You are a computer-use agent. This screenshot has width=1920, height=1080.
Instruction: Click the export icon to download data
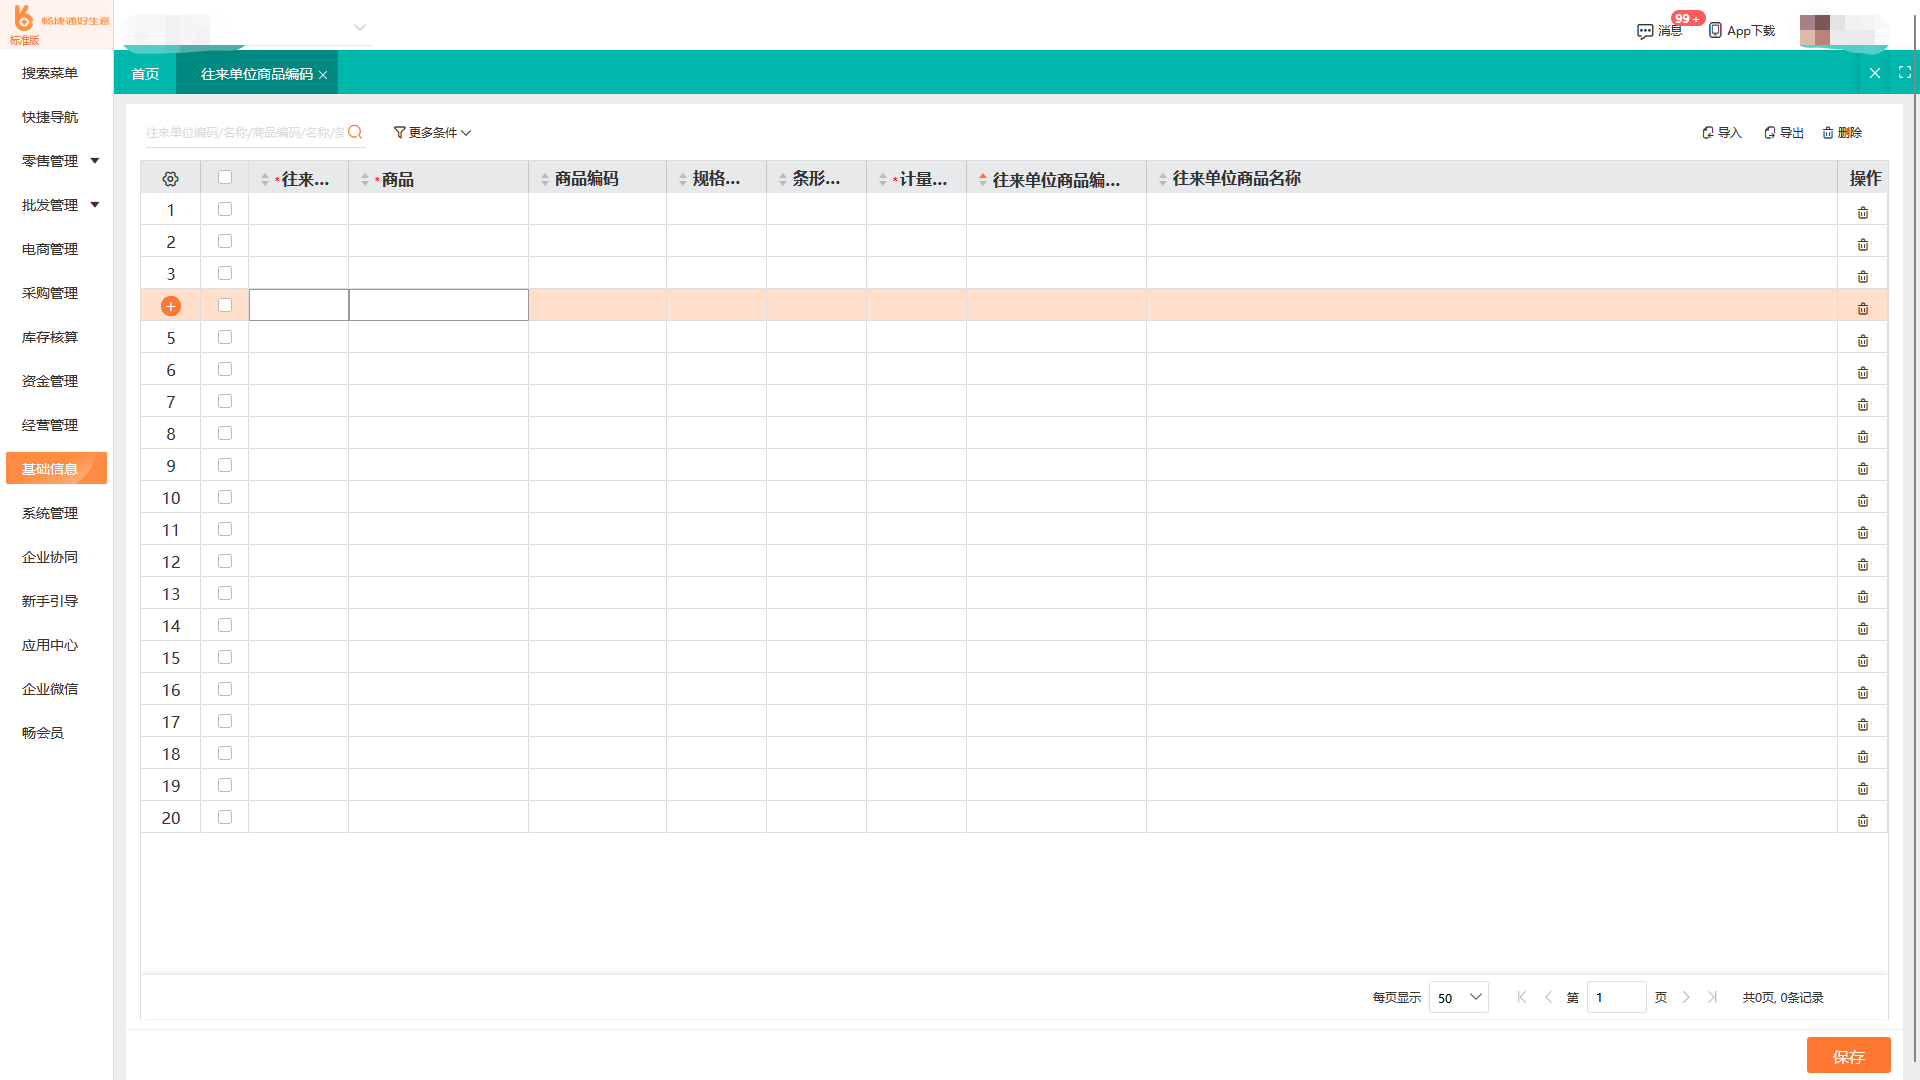click(1784, 132)
